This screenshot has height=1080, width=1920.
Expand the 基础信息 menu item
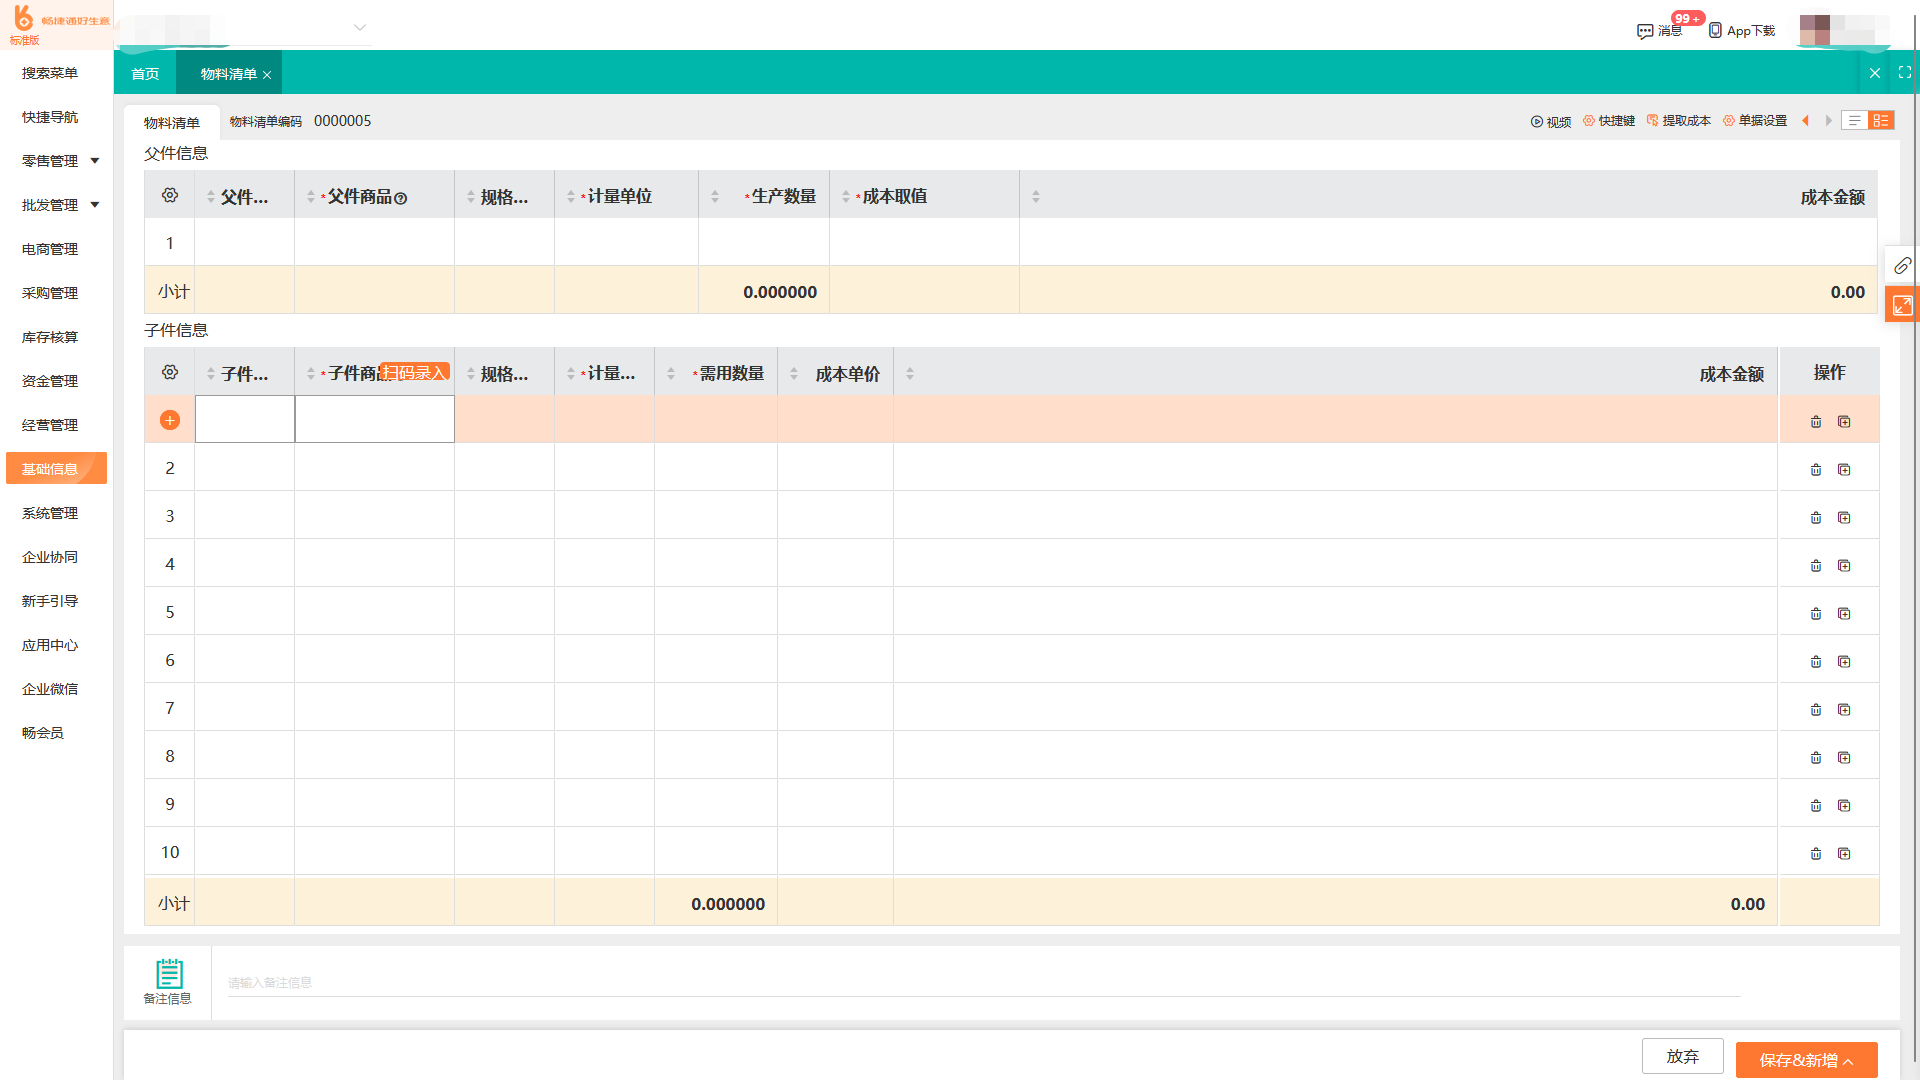(x=54, y=468)
